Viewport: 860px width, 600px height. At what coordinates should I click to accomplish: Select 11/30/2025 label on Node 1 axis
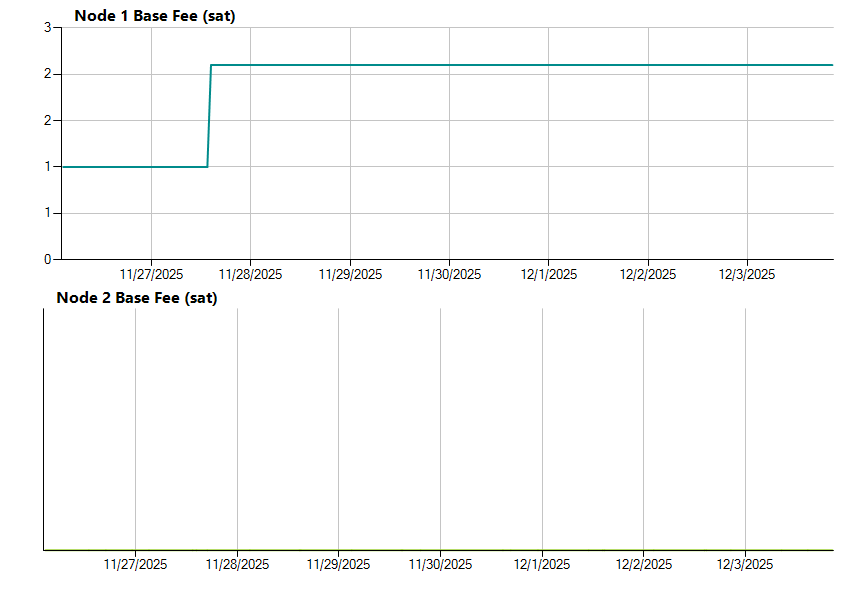449,274
